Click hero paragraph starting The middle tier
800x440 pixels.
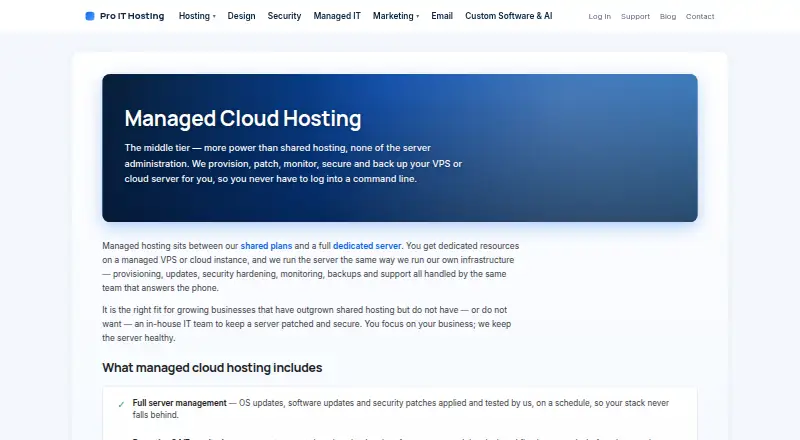click(x=293, y=163)
